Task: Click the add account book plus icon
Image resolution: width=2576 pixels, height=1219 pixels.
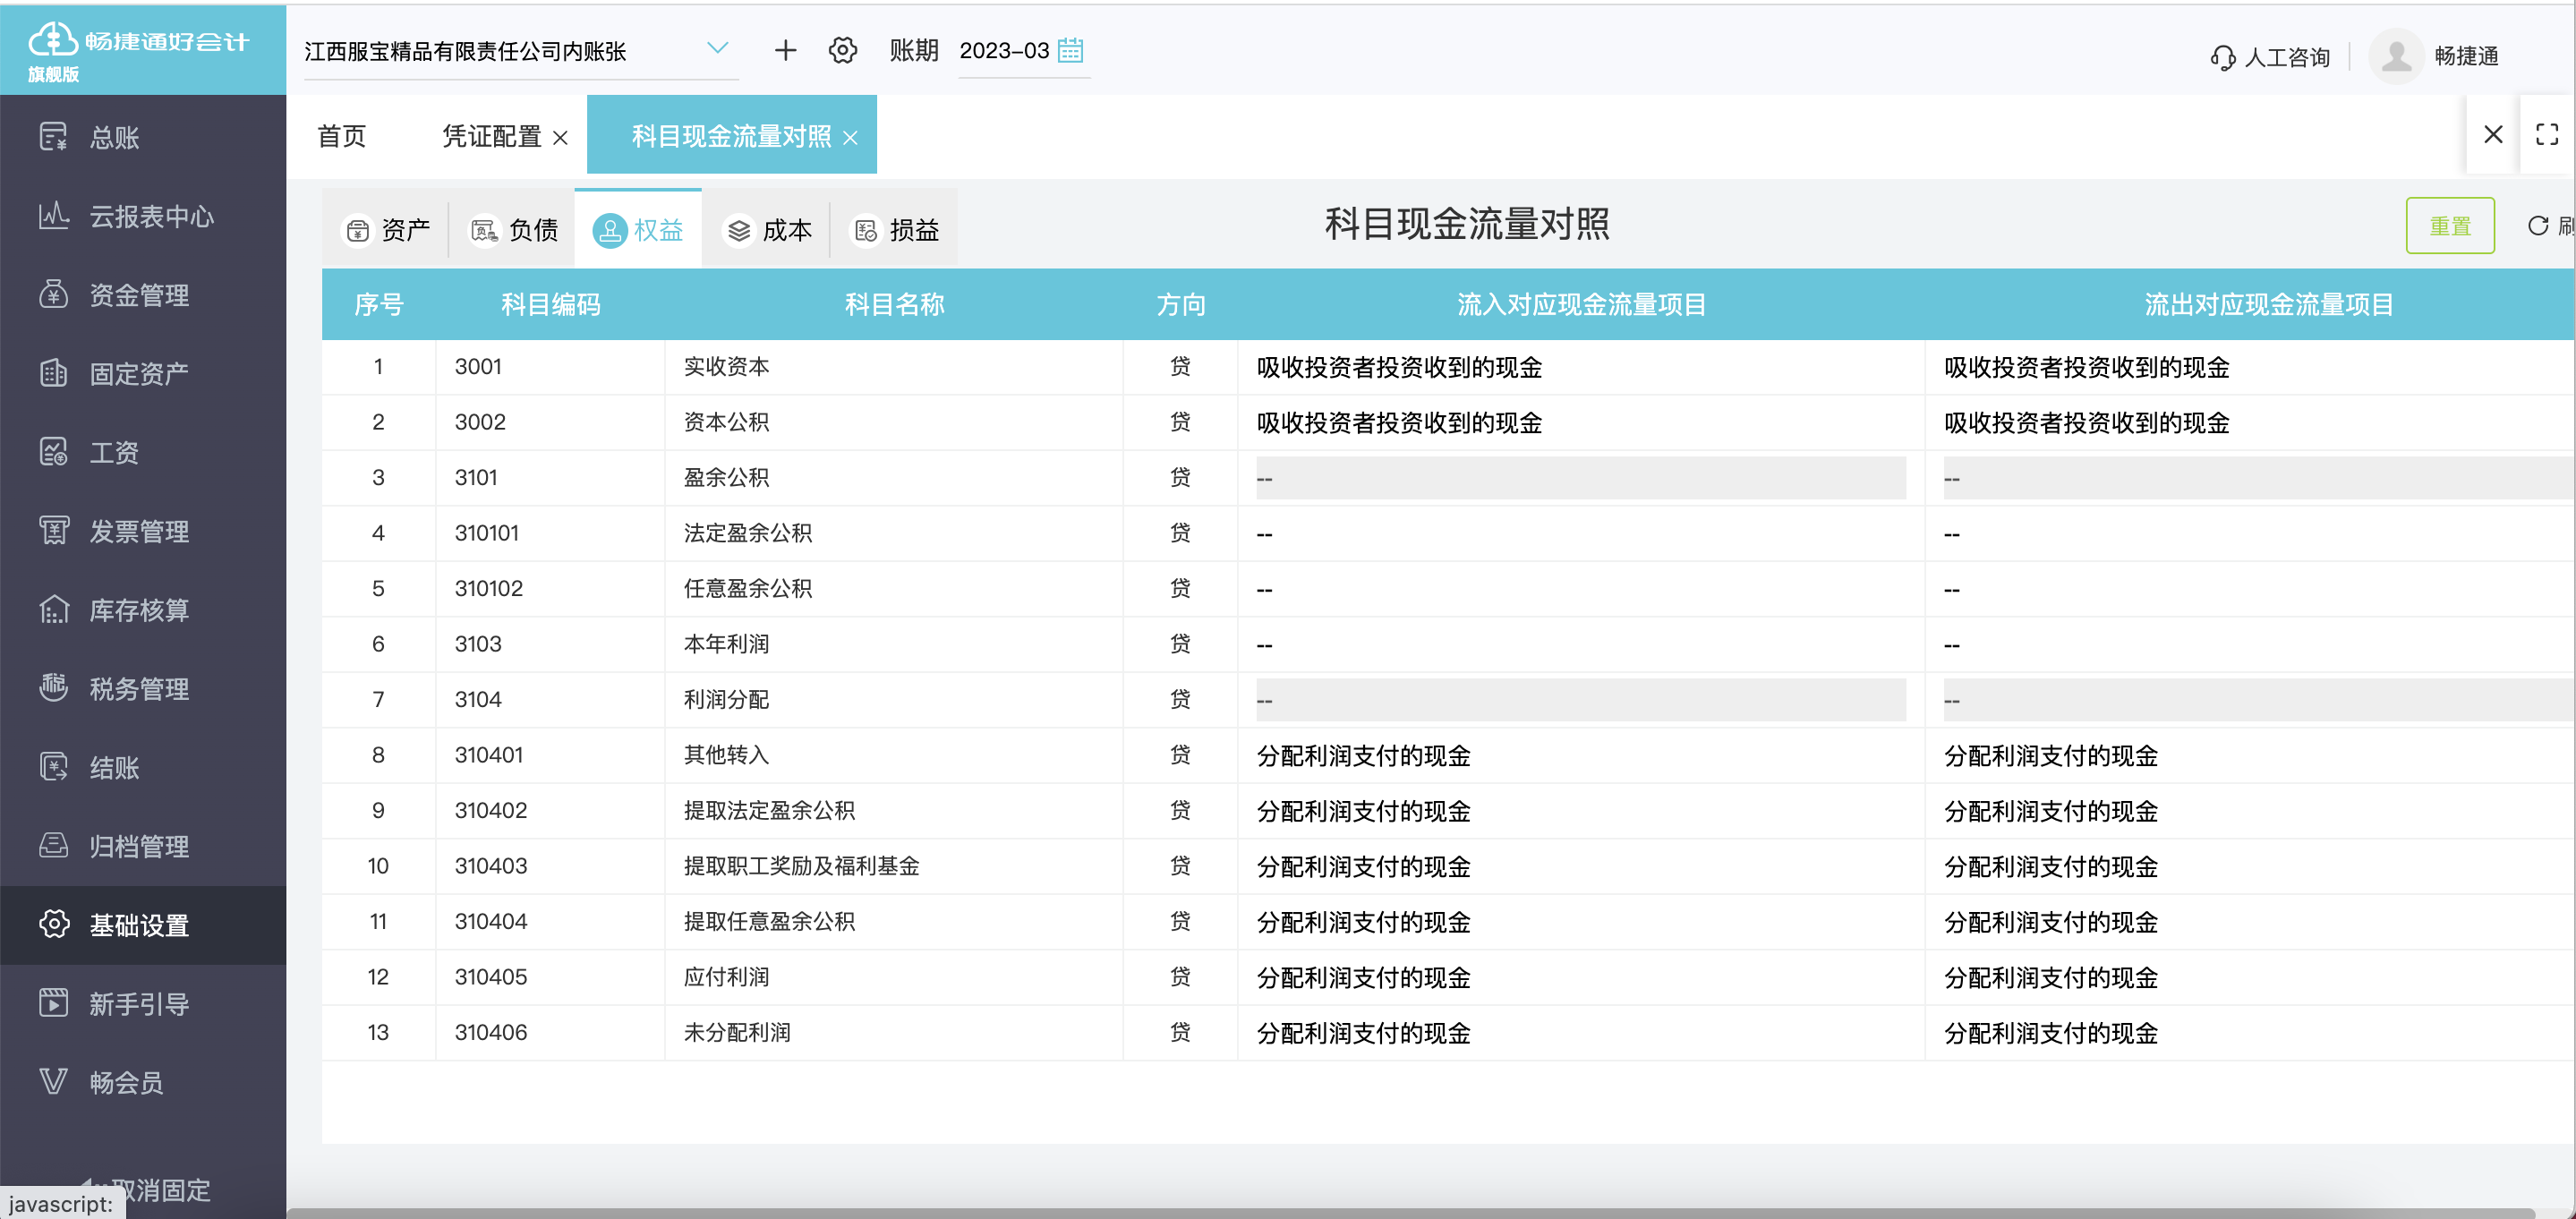Action: pos(784,49)
